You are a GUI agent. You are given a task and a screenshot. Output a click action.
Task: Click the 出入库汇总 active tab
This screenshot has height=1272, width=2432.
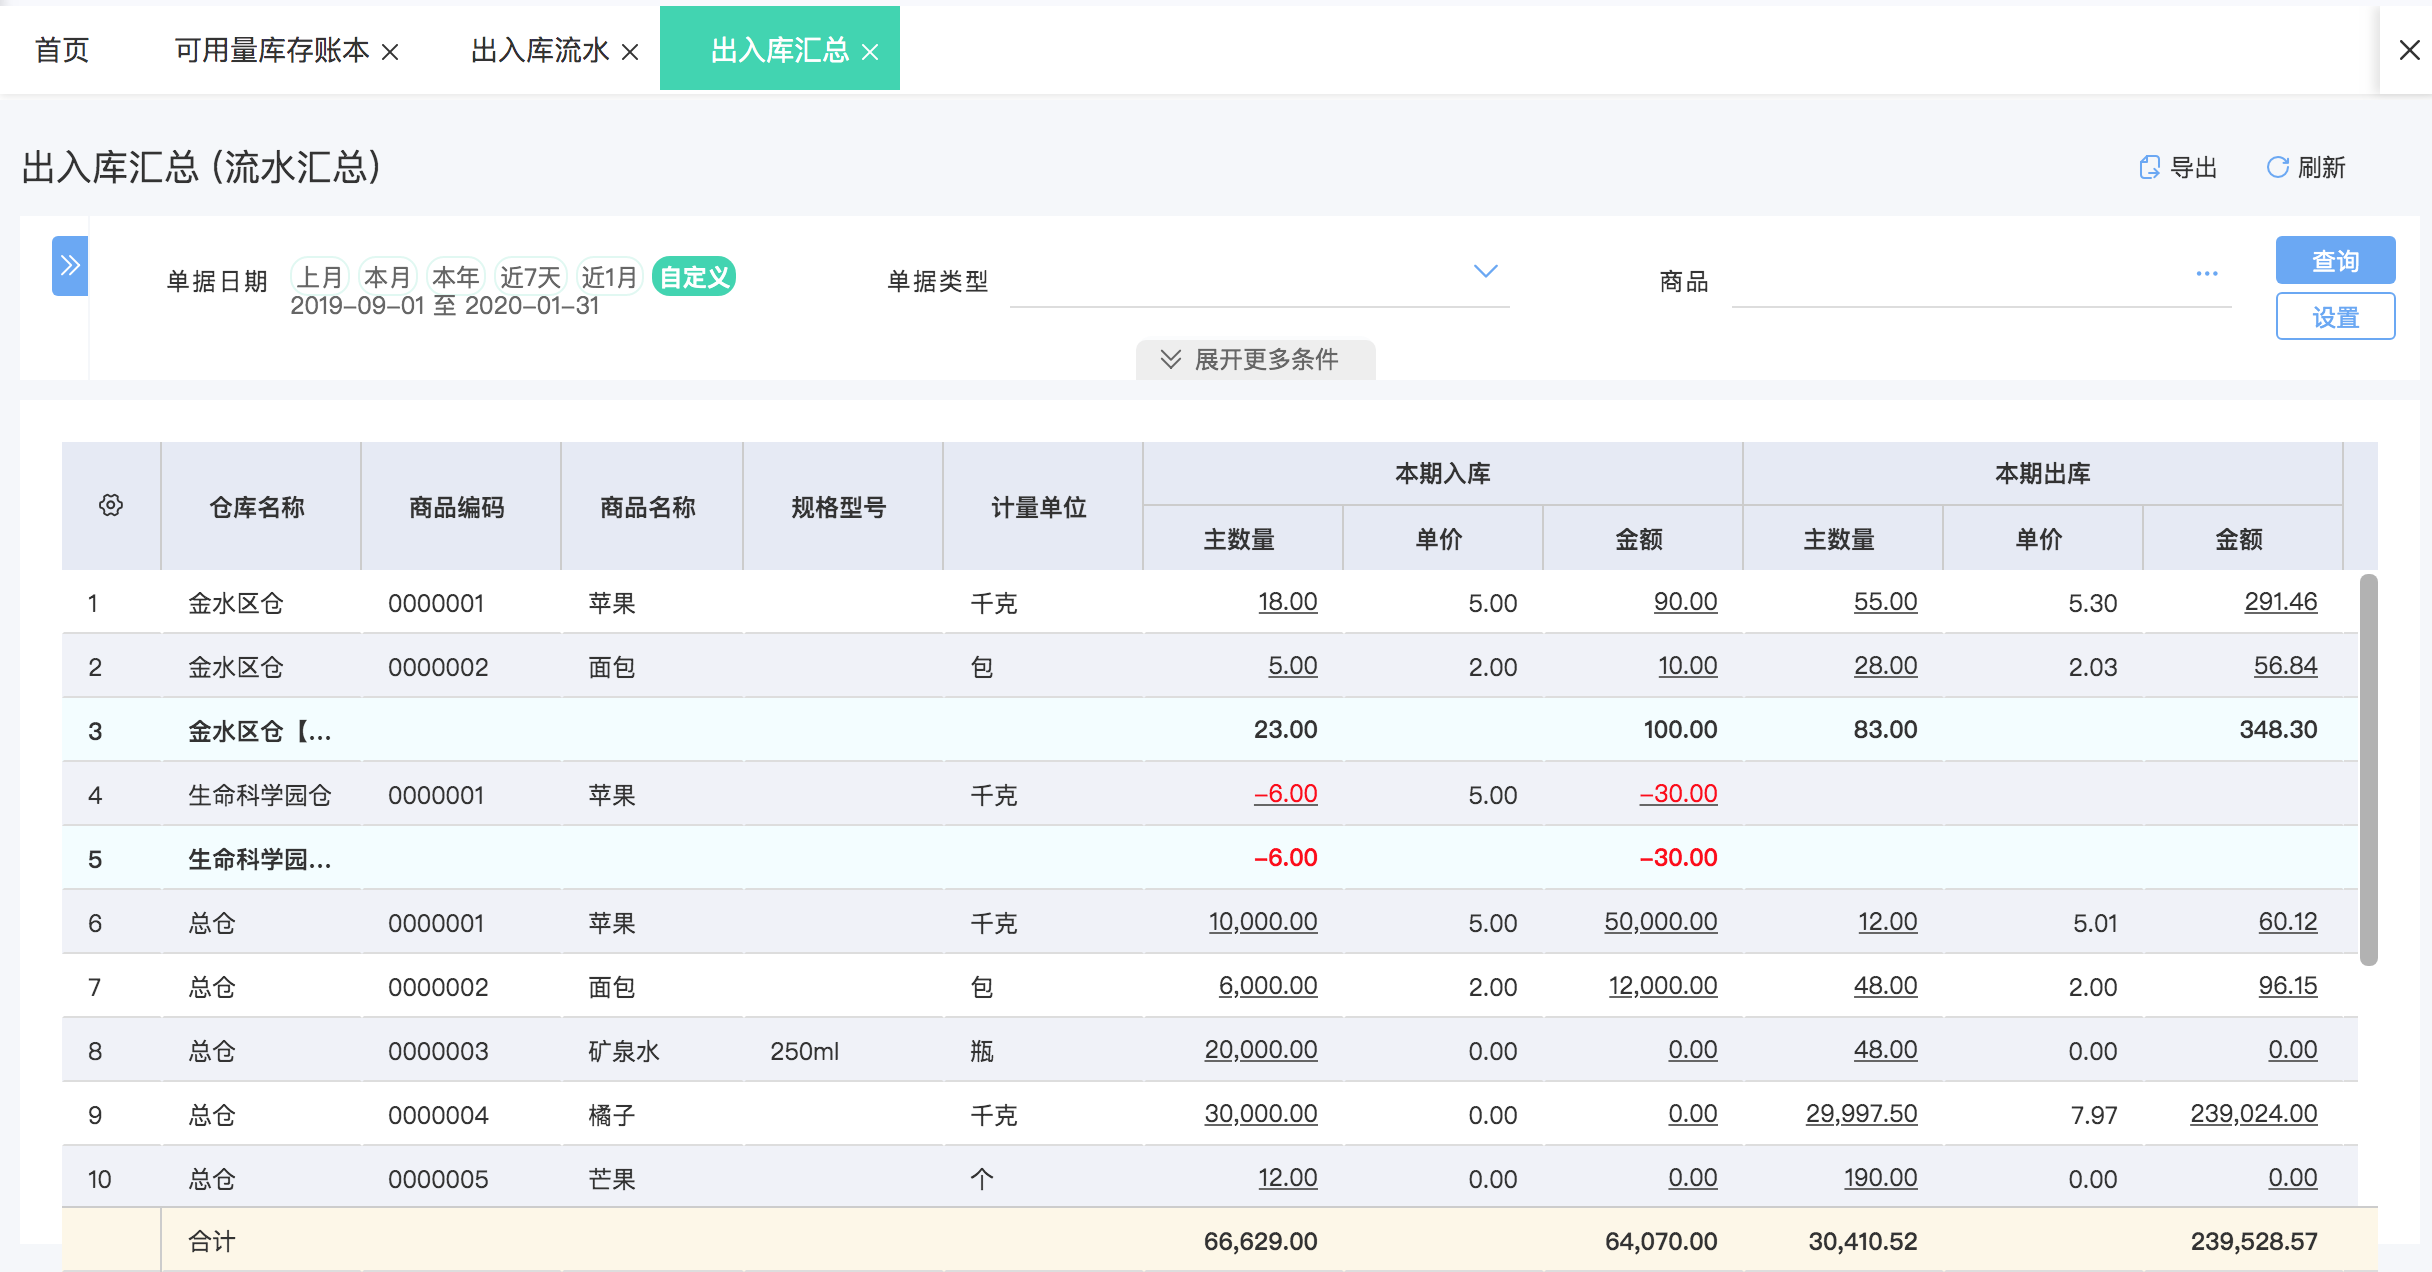tap(778, 48)
